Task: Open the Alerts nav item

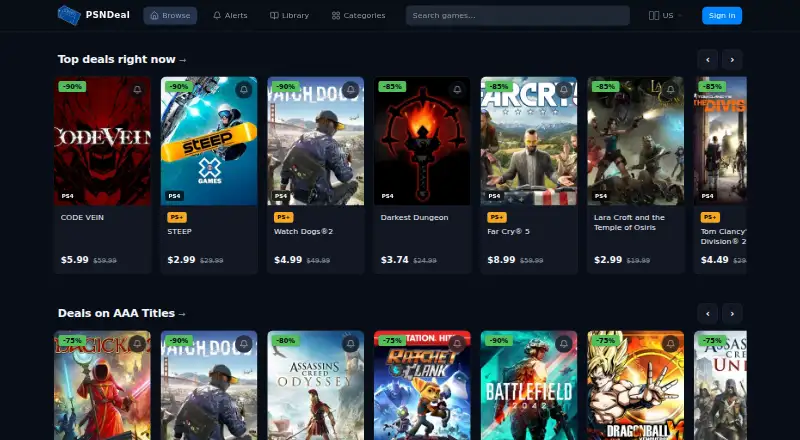Action: point(230,15)
